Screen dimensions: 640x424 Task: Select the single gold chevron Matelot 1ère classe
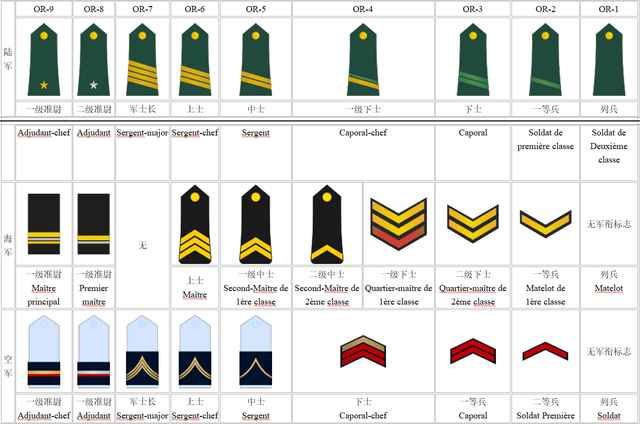click(x=545, y=222)
